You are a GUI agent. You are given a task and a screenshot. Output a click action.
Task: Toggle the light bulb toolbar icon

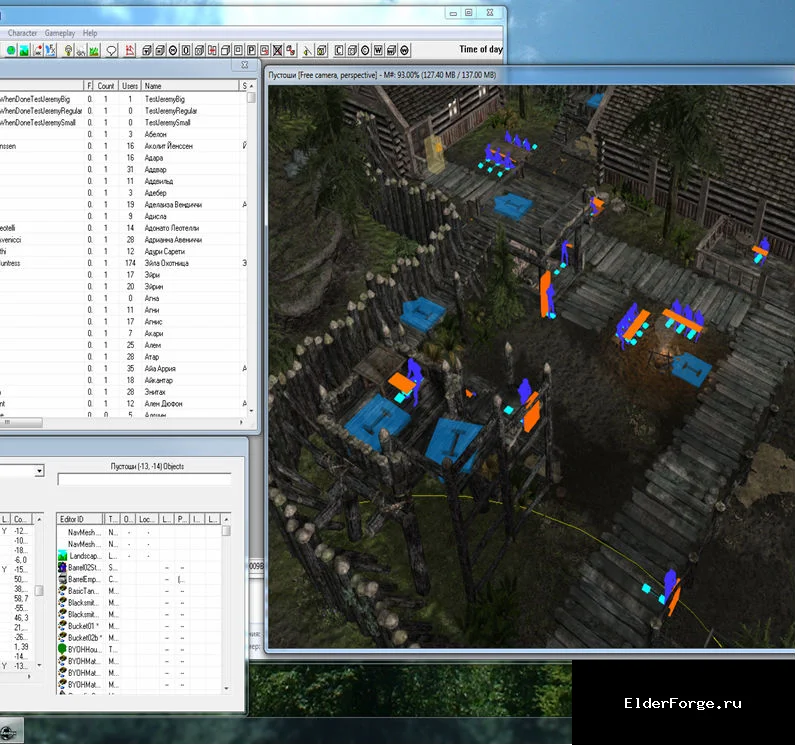pyautogui.click(x=68, y=49)
